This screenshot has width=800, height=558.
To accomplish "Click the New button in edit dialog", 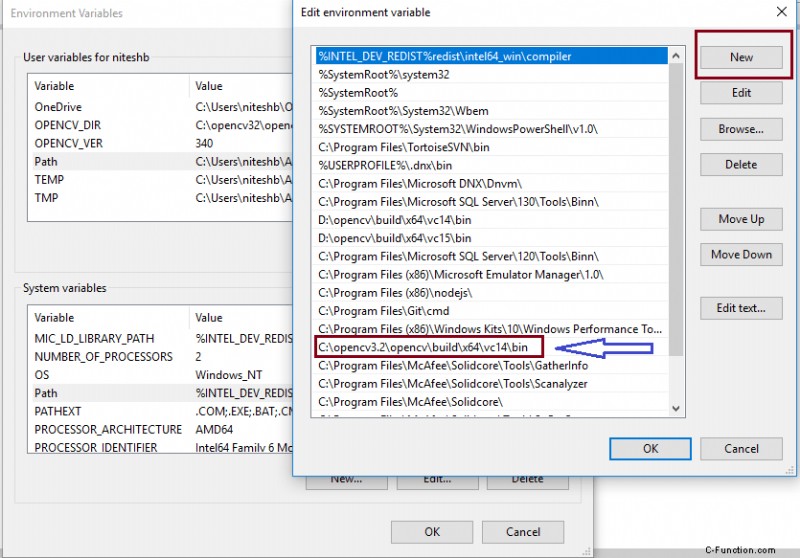I will [x=741, y=57].
